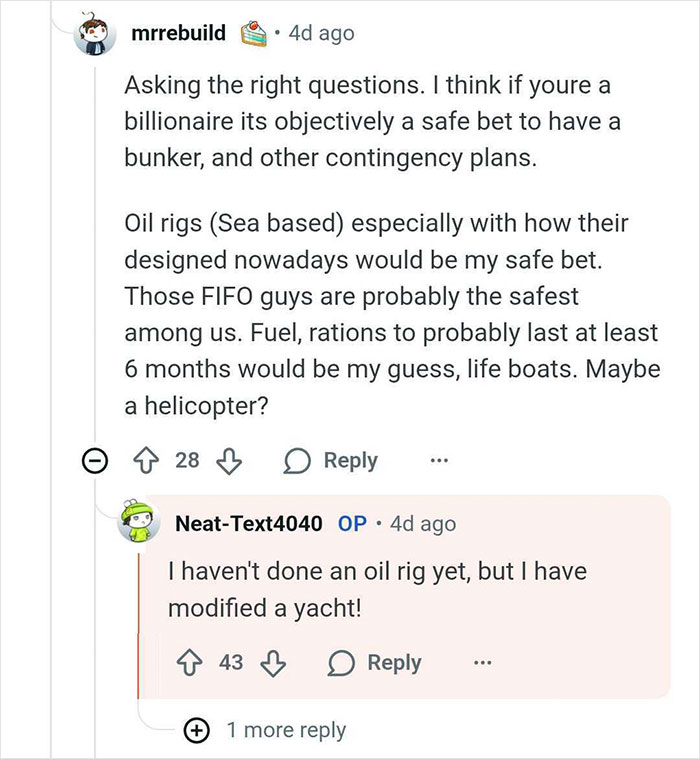
Task: Visit Neat-Text4040's profile via username
Action: coord(248,523)
